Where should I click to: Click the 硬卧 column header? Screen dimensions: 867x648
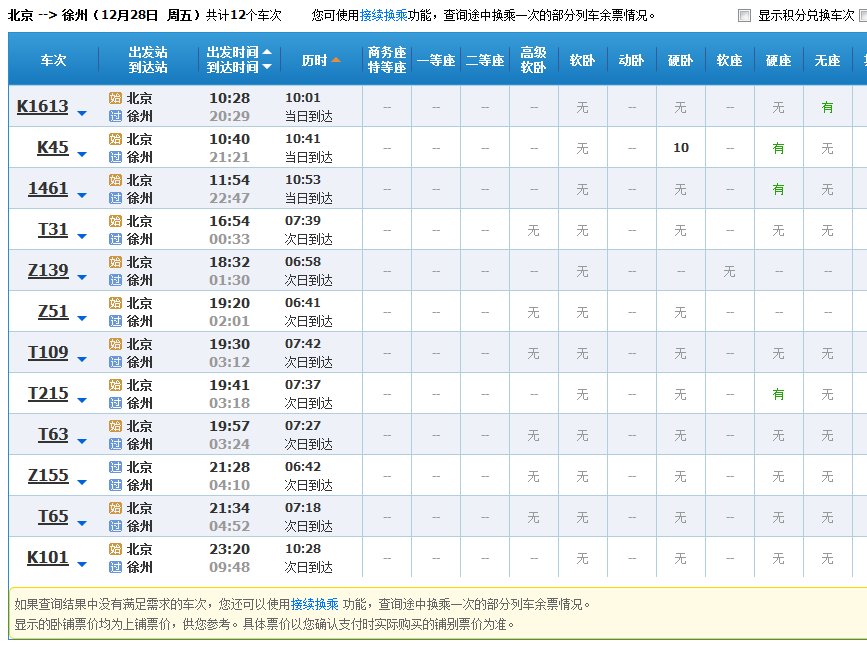680,59
